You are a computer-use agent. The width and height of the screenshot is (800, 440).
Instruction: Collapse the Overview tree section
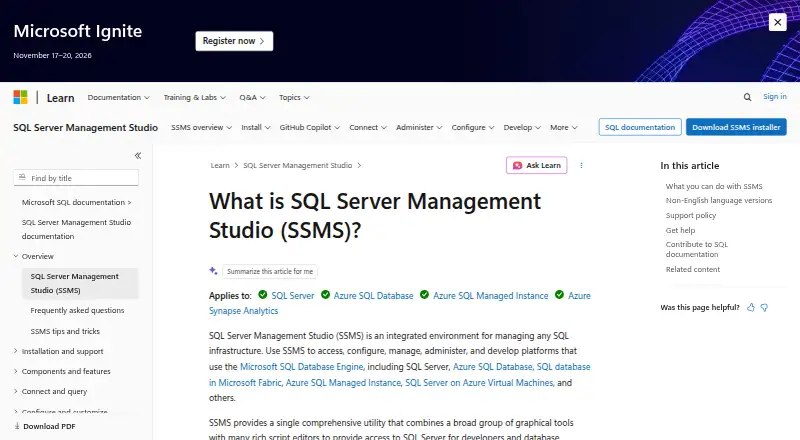(33, 256)
